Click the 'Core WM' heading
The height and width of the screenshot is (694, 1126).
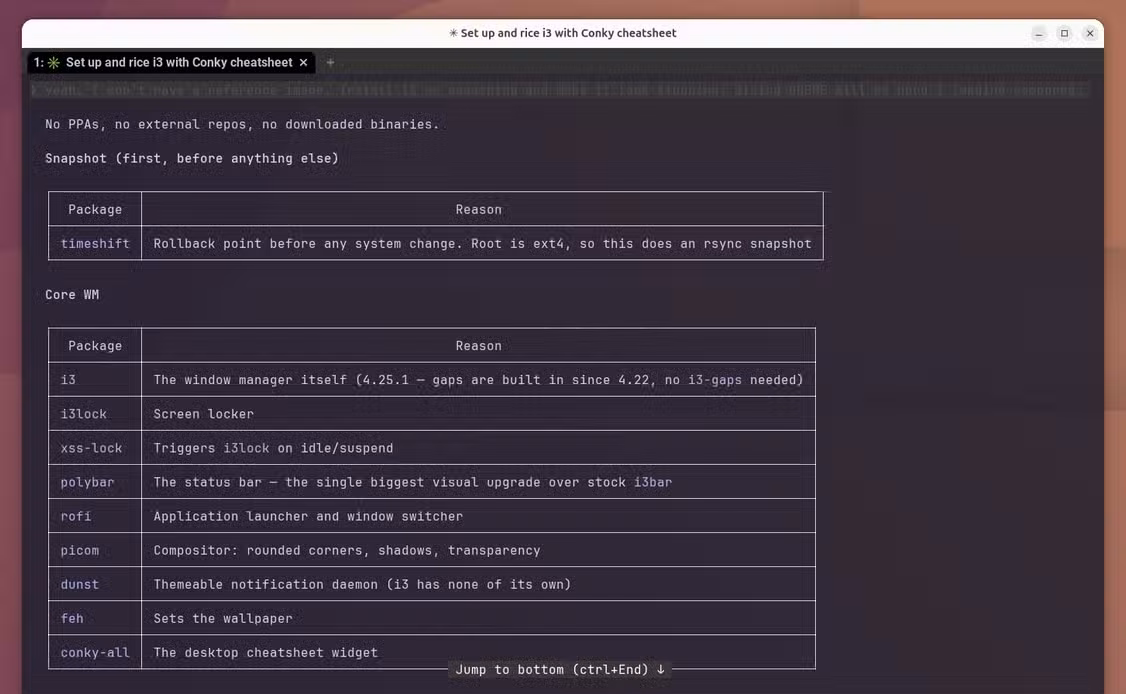coord(72,295)
